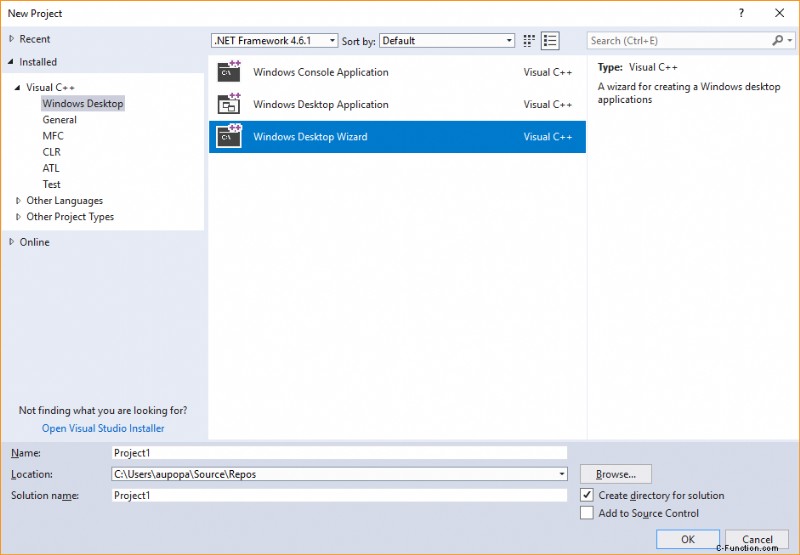This screenshot has height=555, width=800.
Task: Select MFC under Visual C++
Action: (x=53, y=136)
